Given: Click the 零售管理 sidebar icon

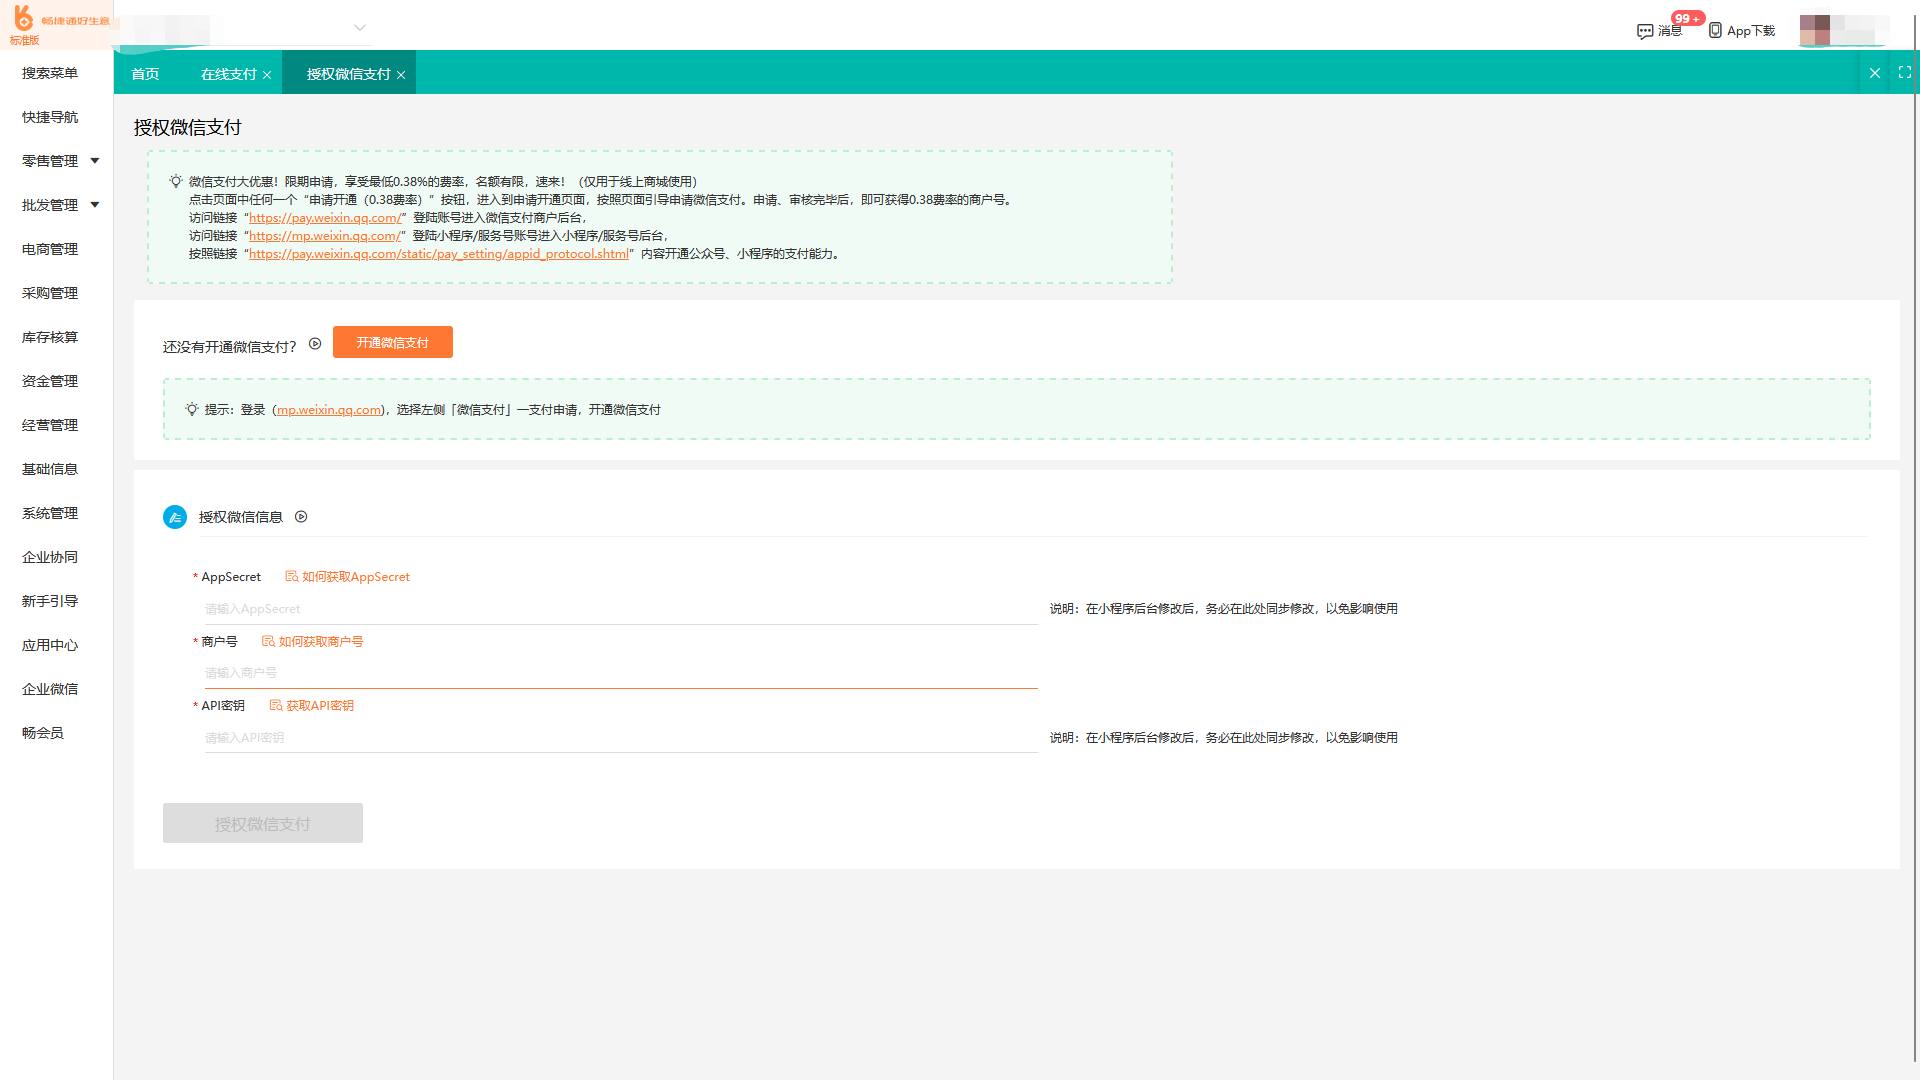Looking at the screenshot, I should pos(53,161).
